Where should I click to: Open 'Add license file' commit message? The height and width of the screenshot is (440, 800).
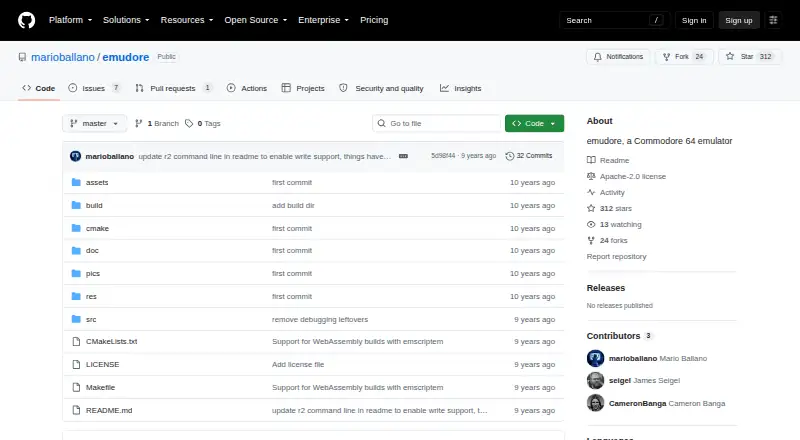(298, 364)
